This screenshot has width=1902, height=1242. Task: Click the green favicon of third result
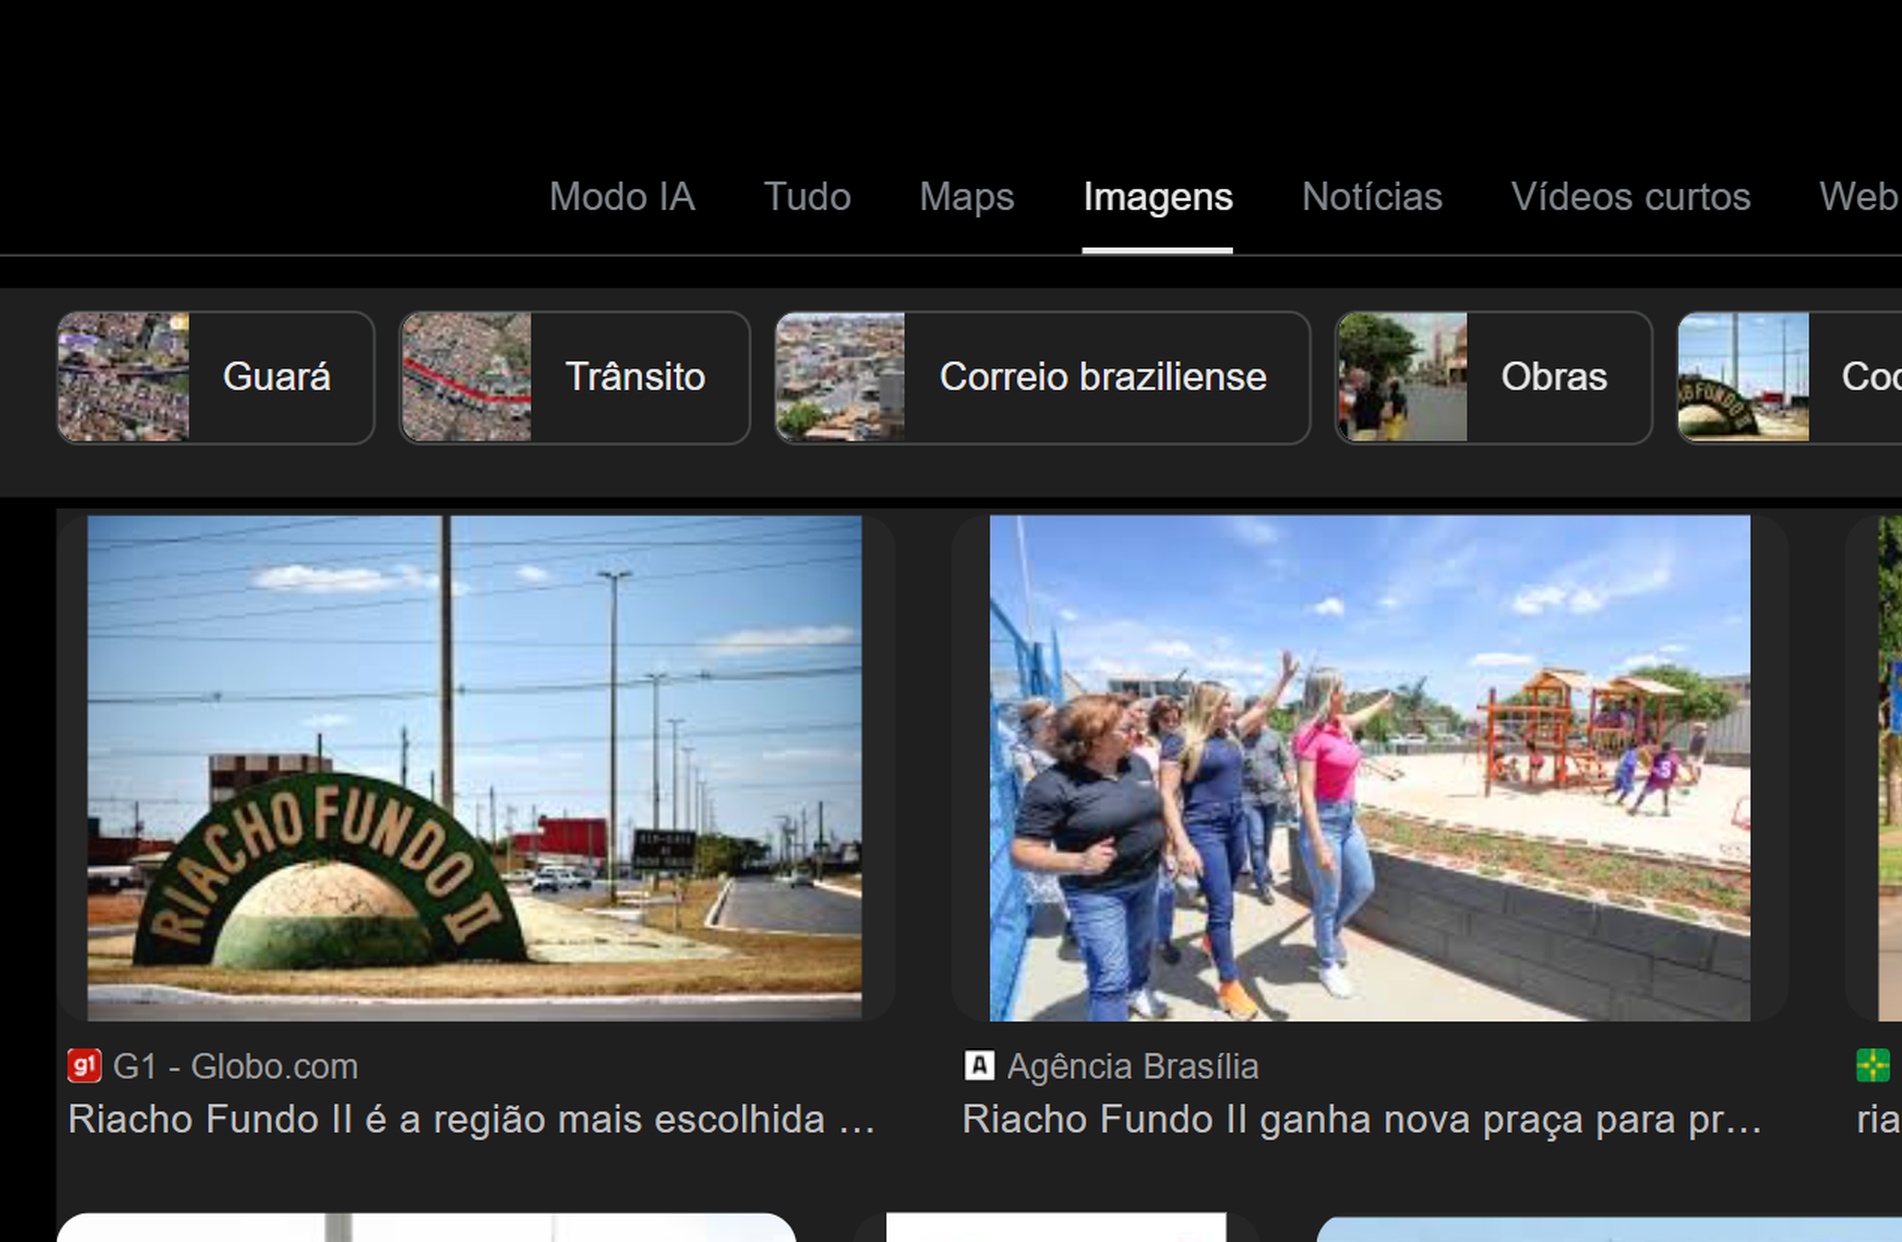tap(1872, 1066)
